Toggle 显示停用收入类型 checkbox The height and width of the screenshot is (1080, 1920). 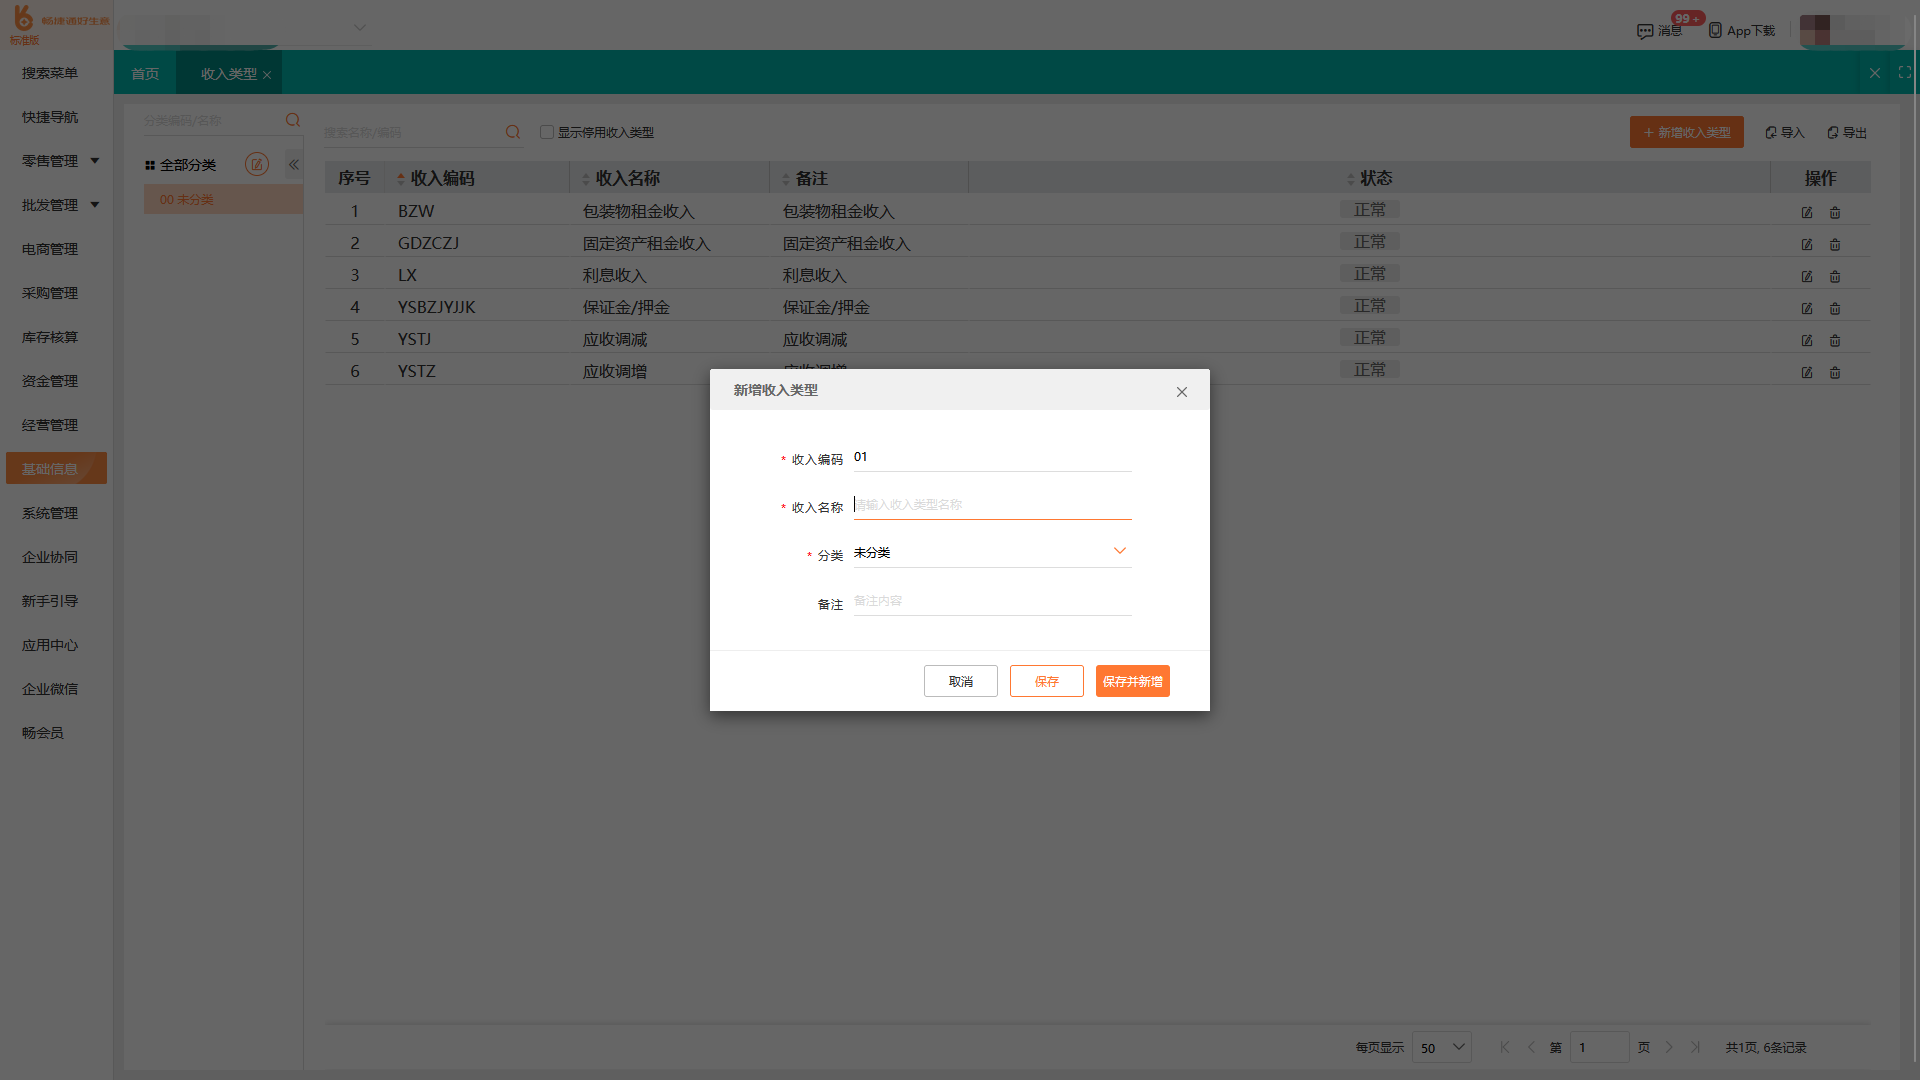(x=546, y=132)
